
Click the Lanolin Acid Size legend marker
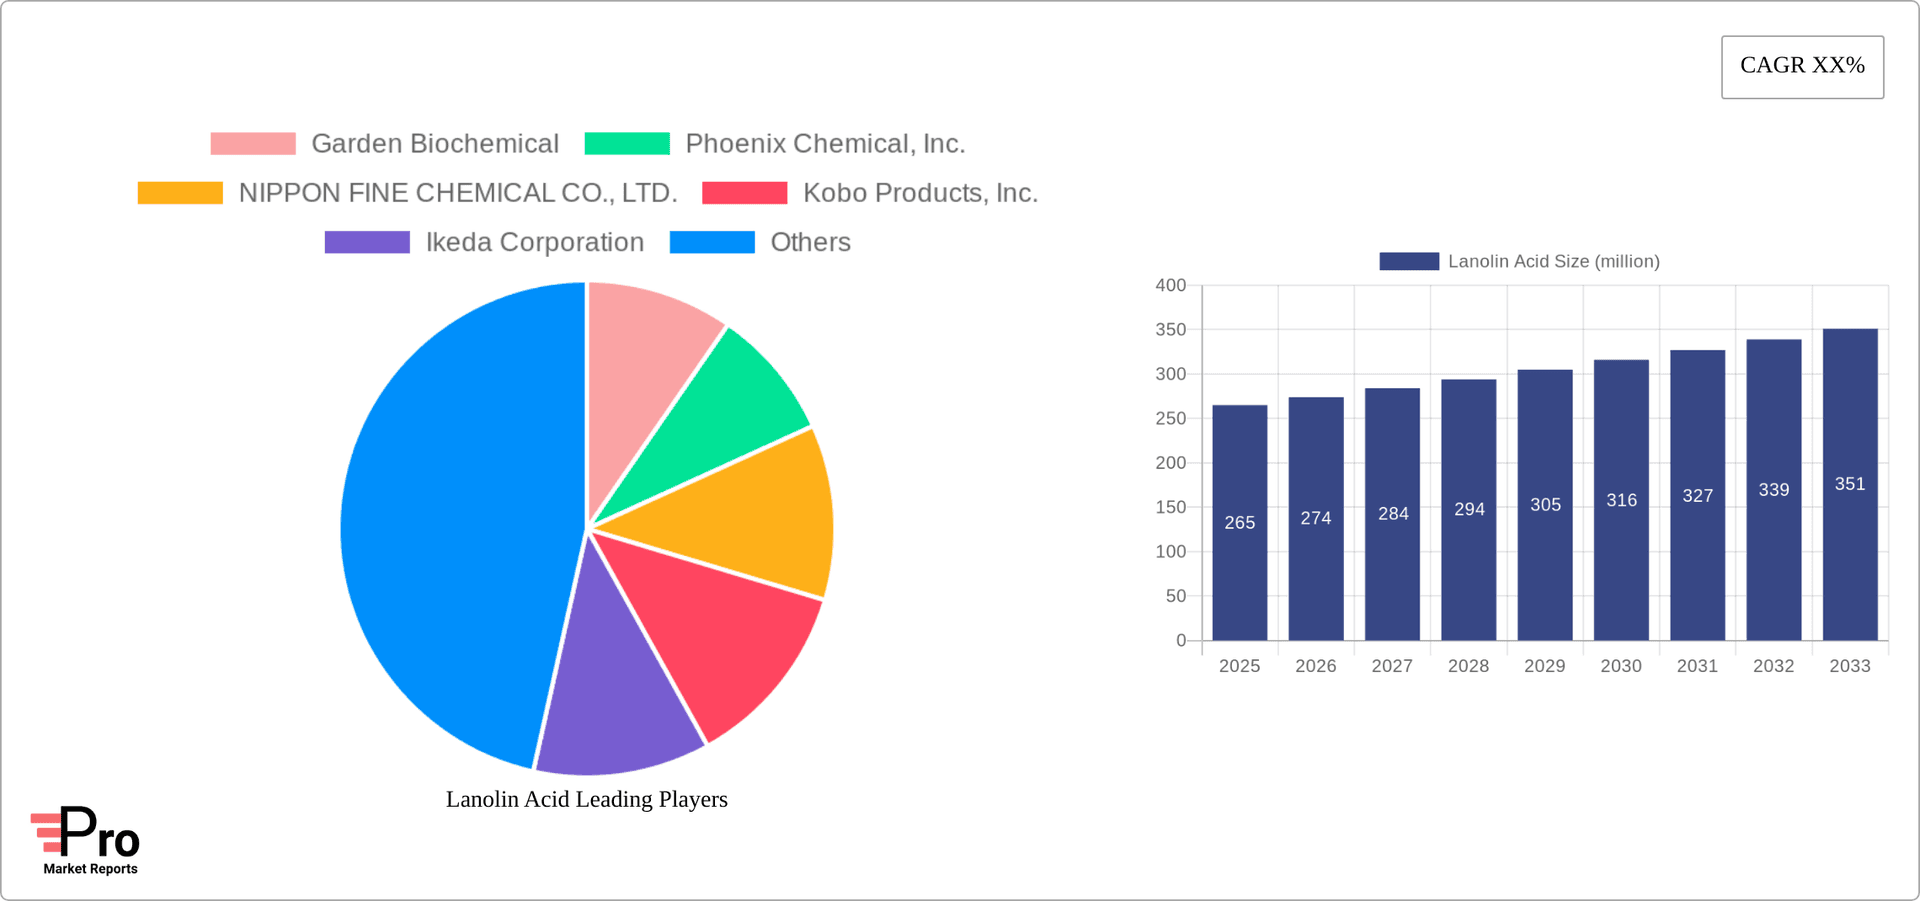click(x=1409, y=261)
